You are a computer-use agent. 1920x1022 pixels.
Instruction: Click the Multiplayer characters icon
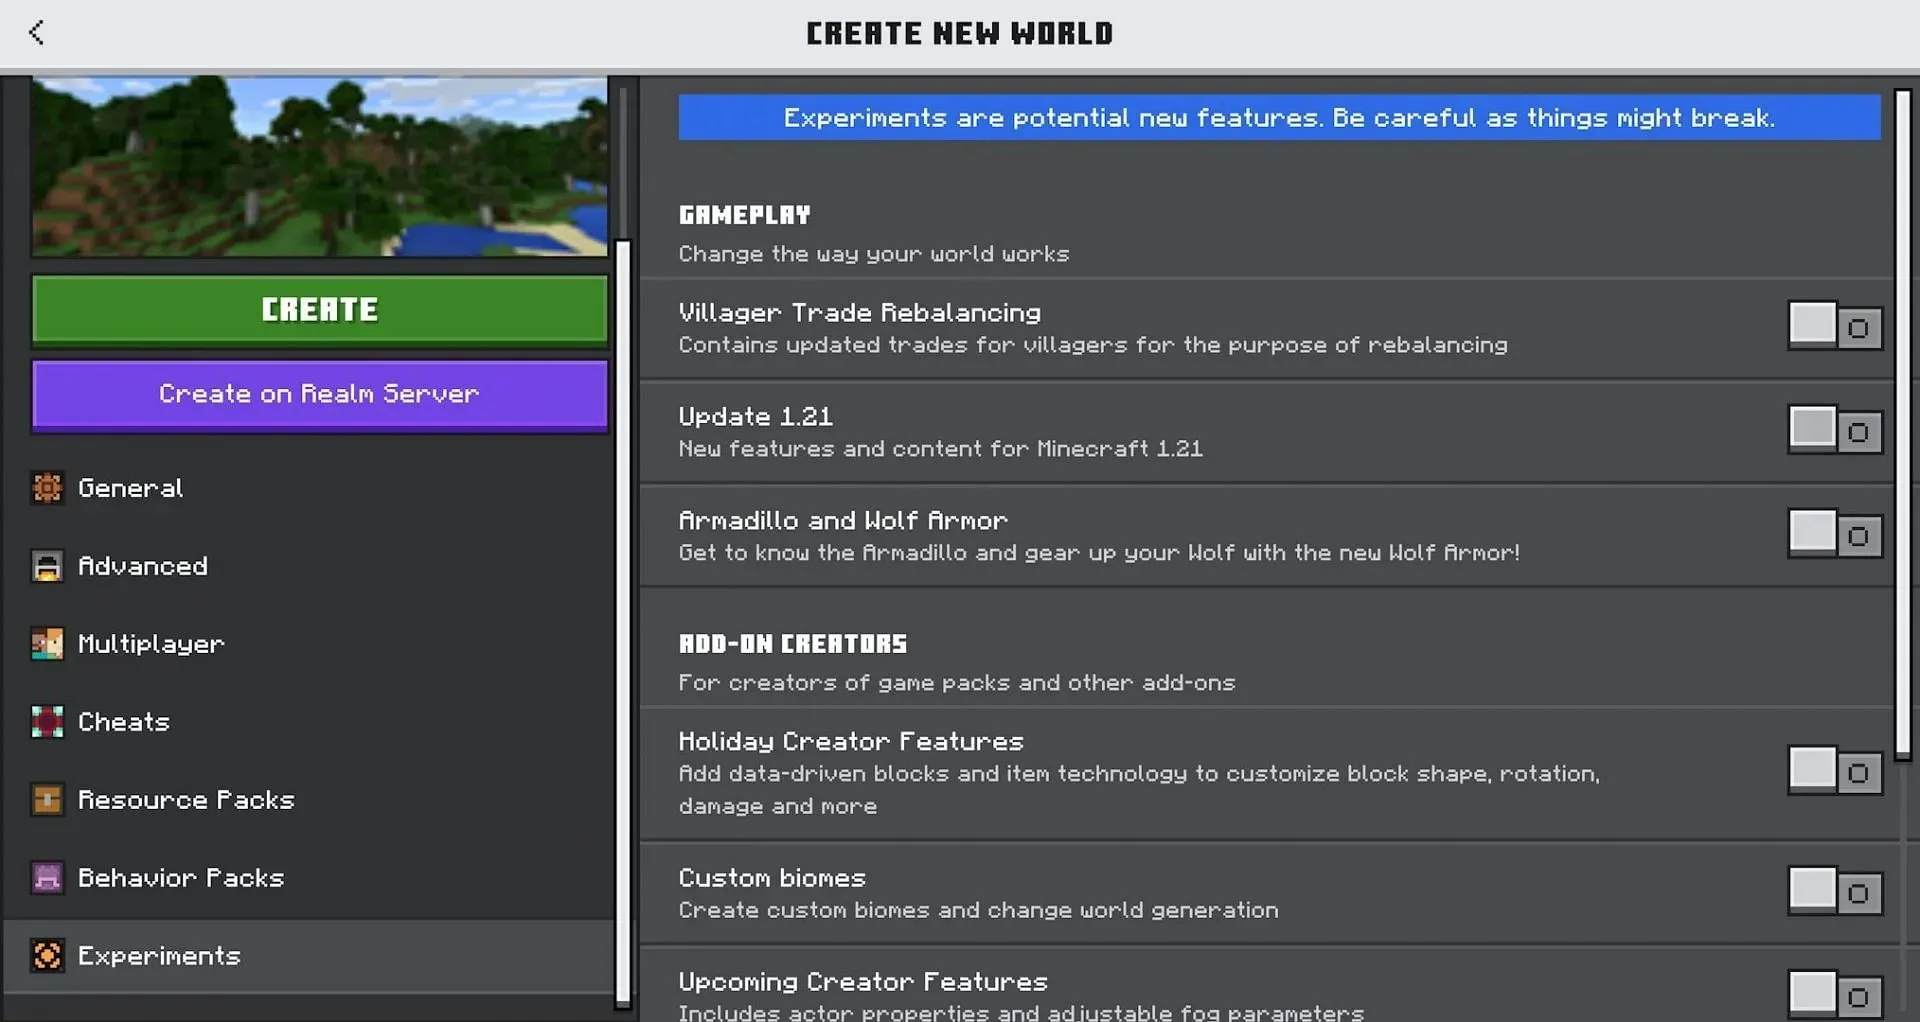47,644
